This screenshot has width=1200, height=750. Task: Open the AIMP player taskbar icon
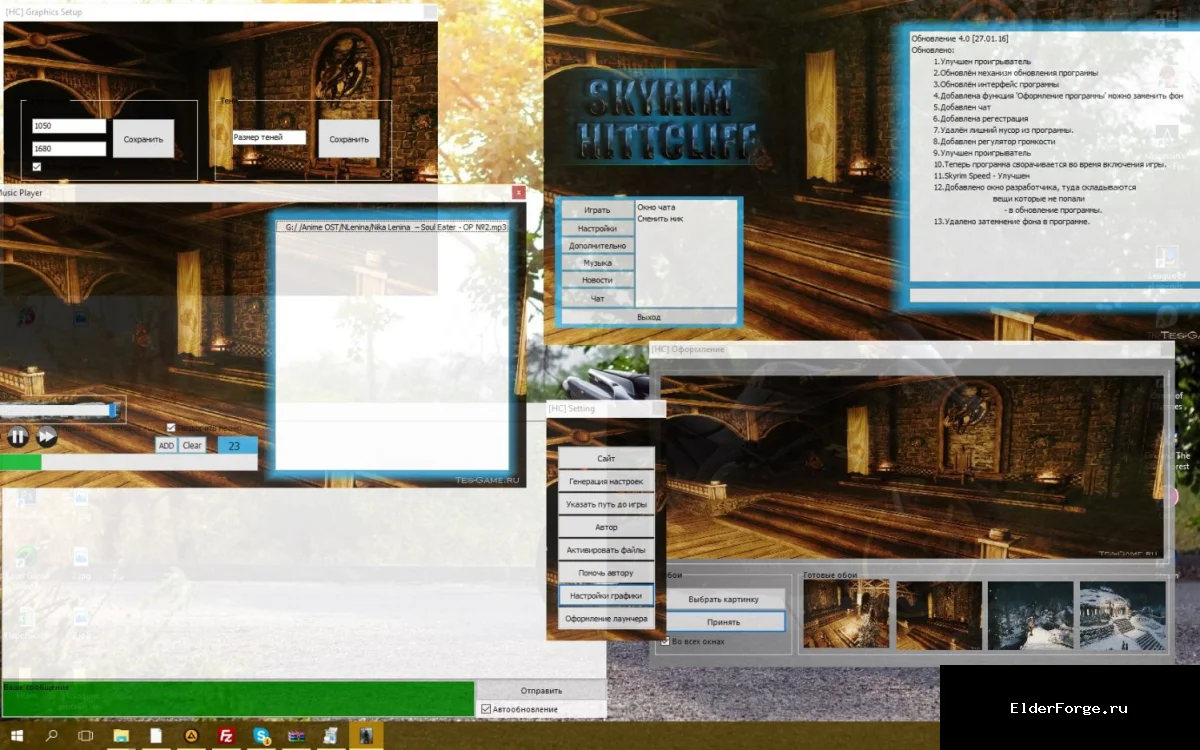190,736
